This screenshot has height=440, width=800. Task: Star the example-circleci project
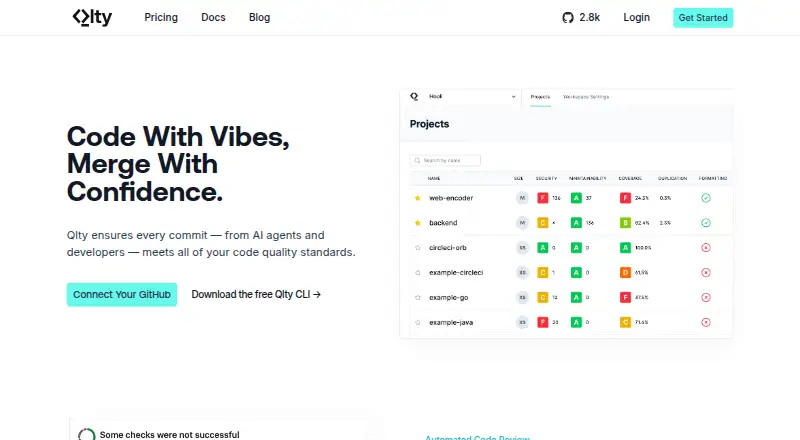418,273
